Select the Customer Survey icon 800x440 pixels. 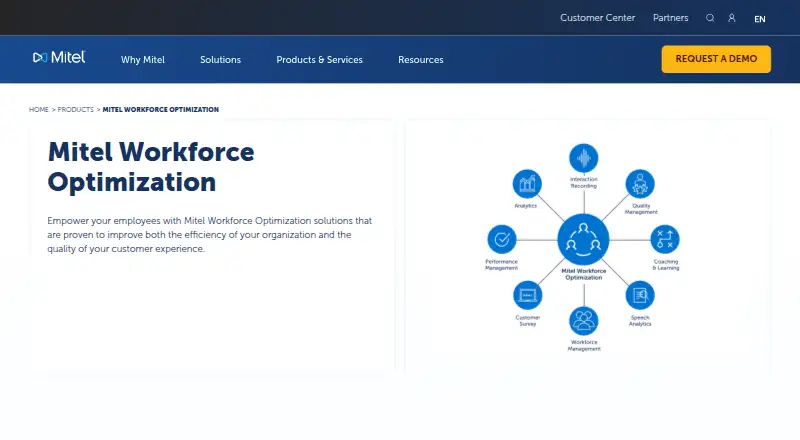tap(528, 295)
